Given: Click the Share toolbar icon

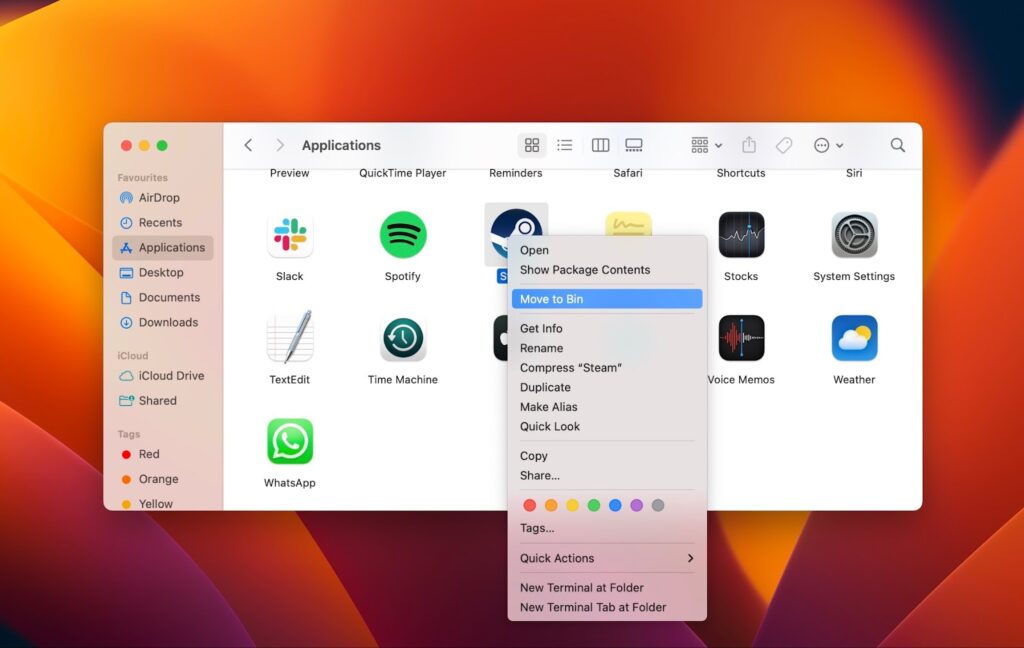Looking at the screenshot, I should 749,145.
